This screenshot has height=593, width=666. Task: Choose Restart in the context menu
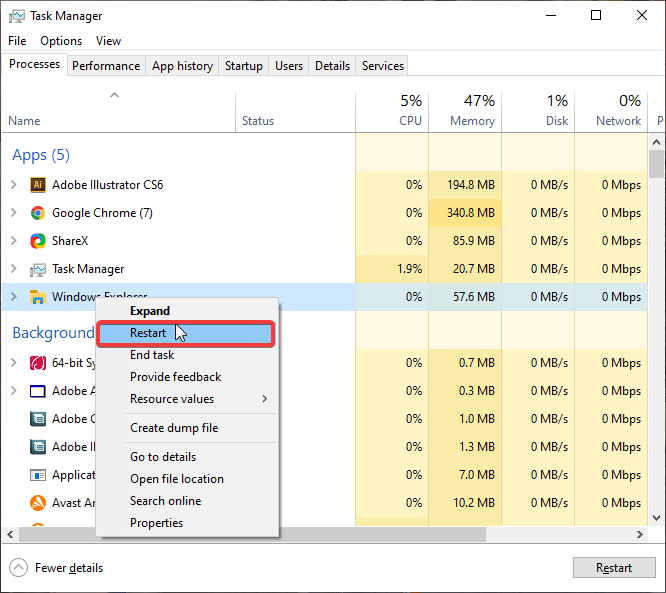click(186, 333)
